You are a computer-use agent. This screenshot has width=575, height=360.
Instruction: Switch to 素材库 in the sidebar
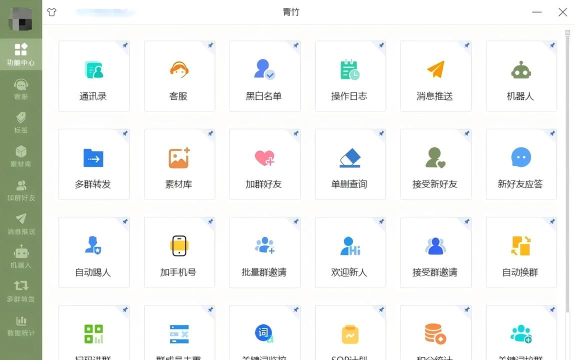(21, 156)
